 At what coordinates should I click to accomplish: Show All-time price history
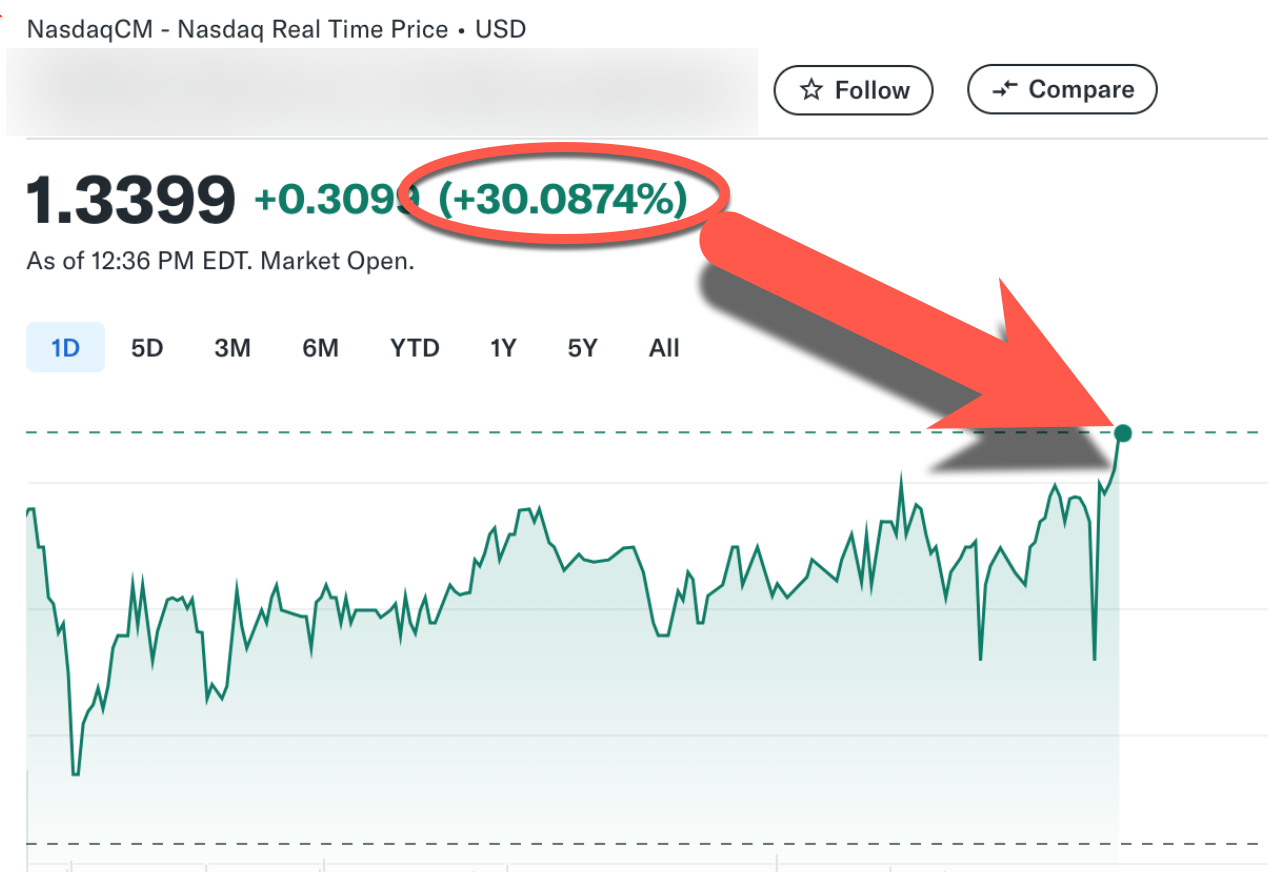(664, 348)
